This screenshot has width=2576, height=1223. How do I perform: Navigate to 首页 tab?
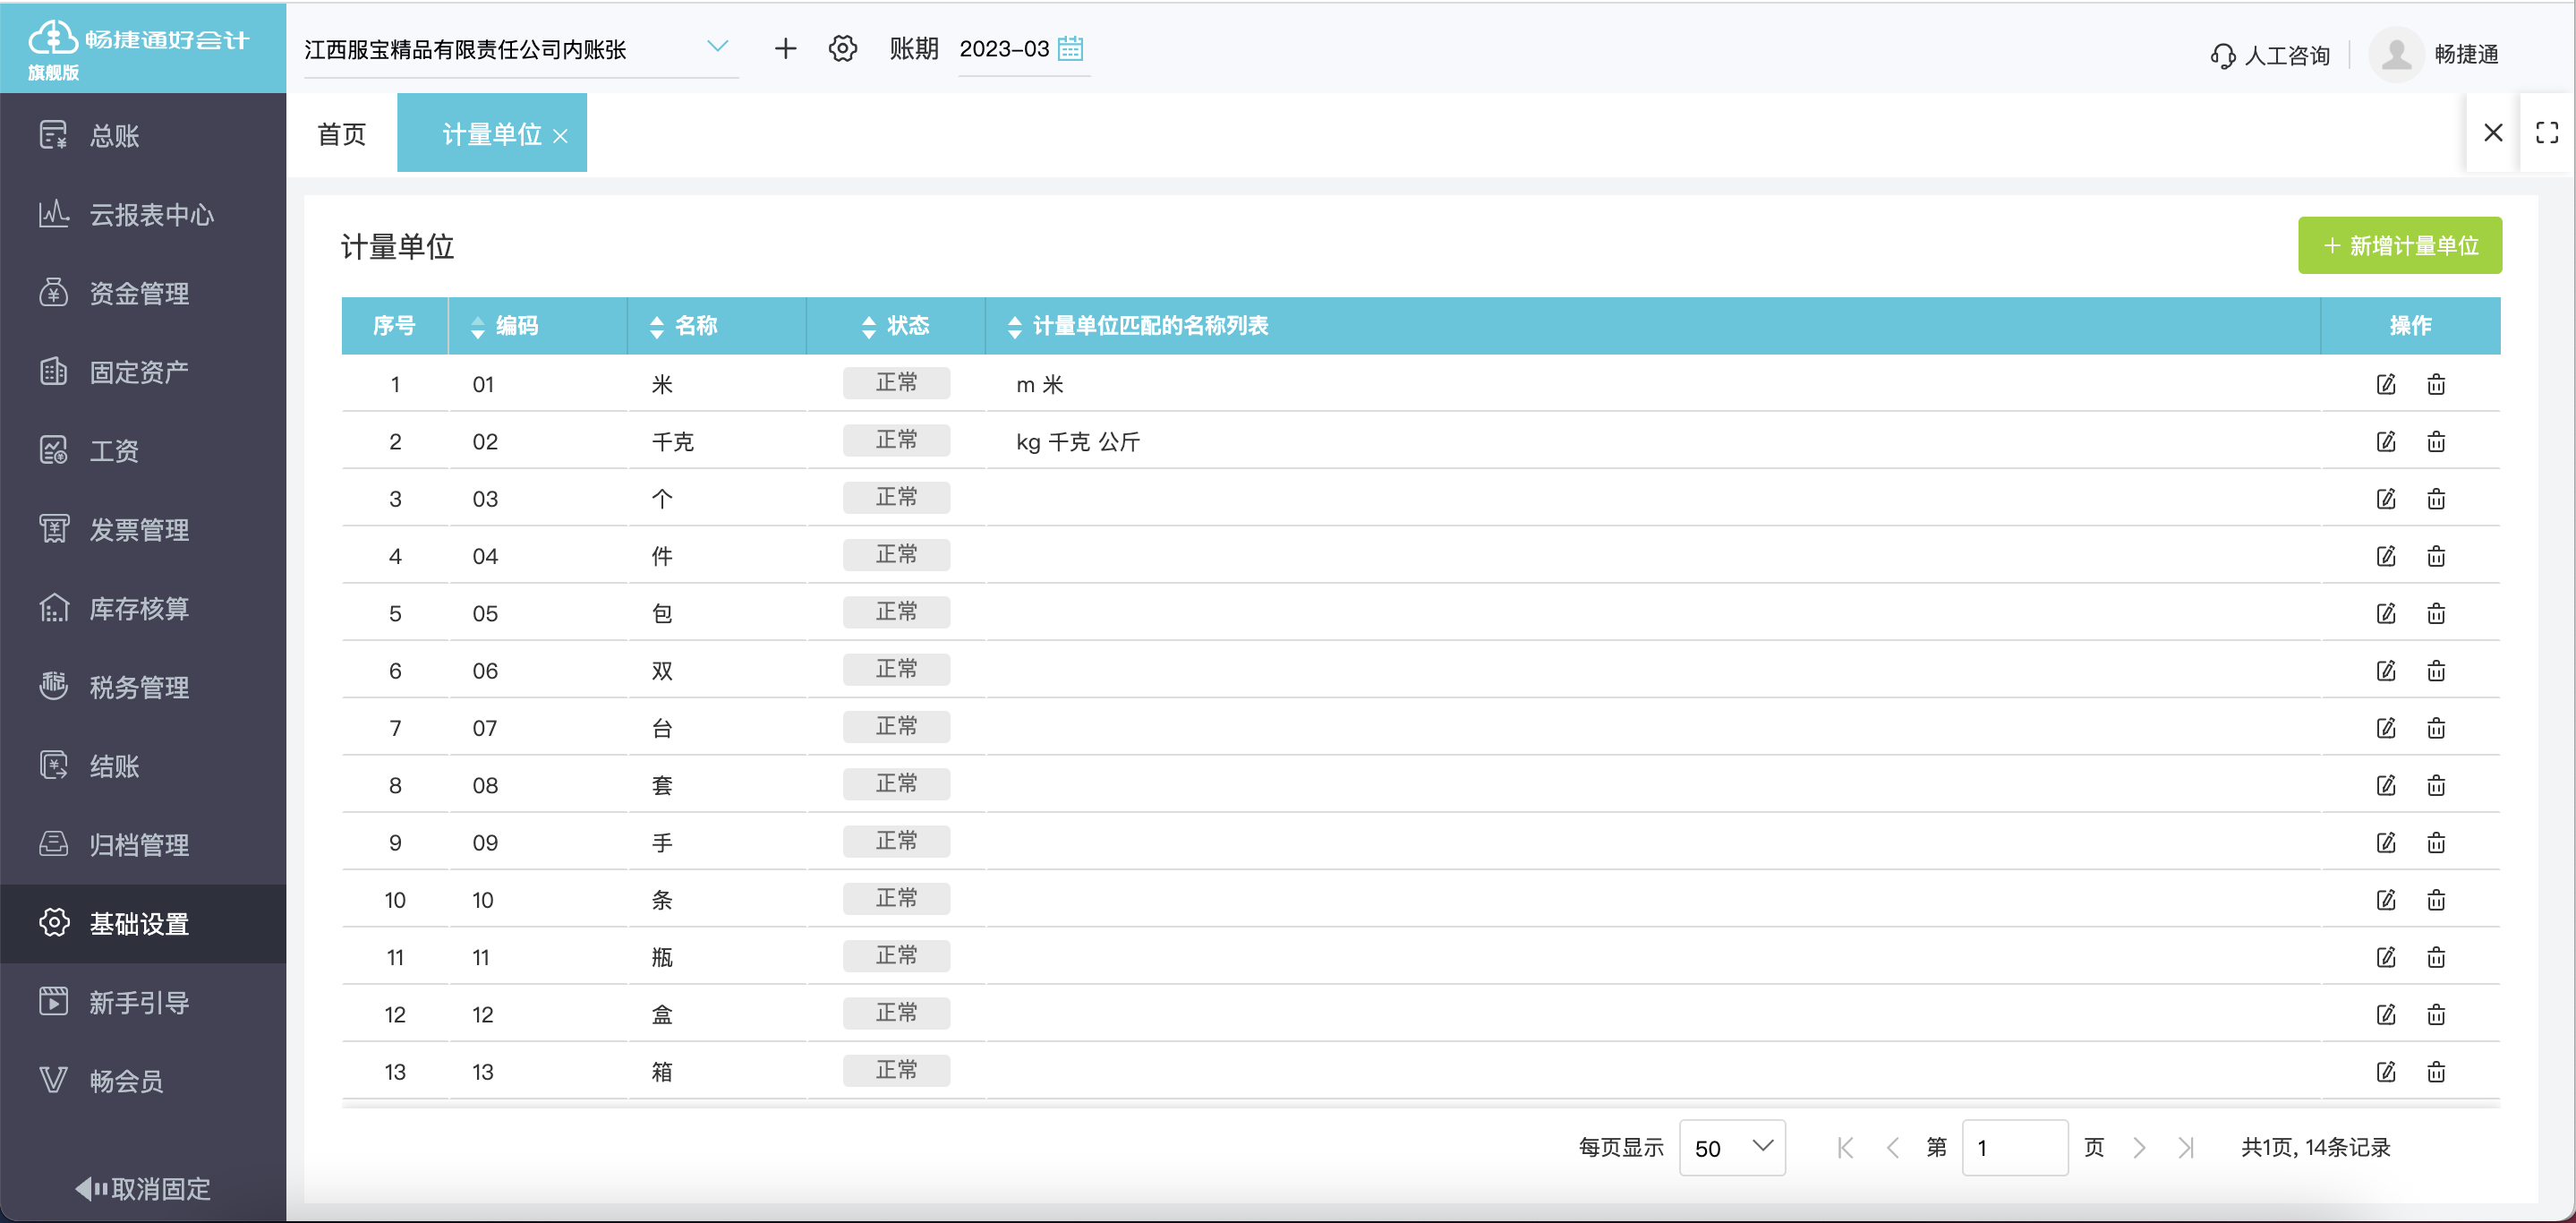click(342, 135)
